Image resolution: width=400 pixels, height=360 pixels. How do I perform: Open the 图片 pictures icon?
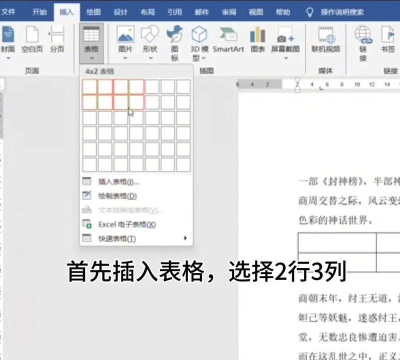coord(125,35)
